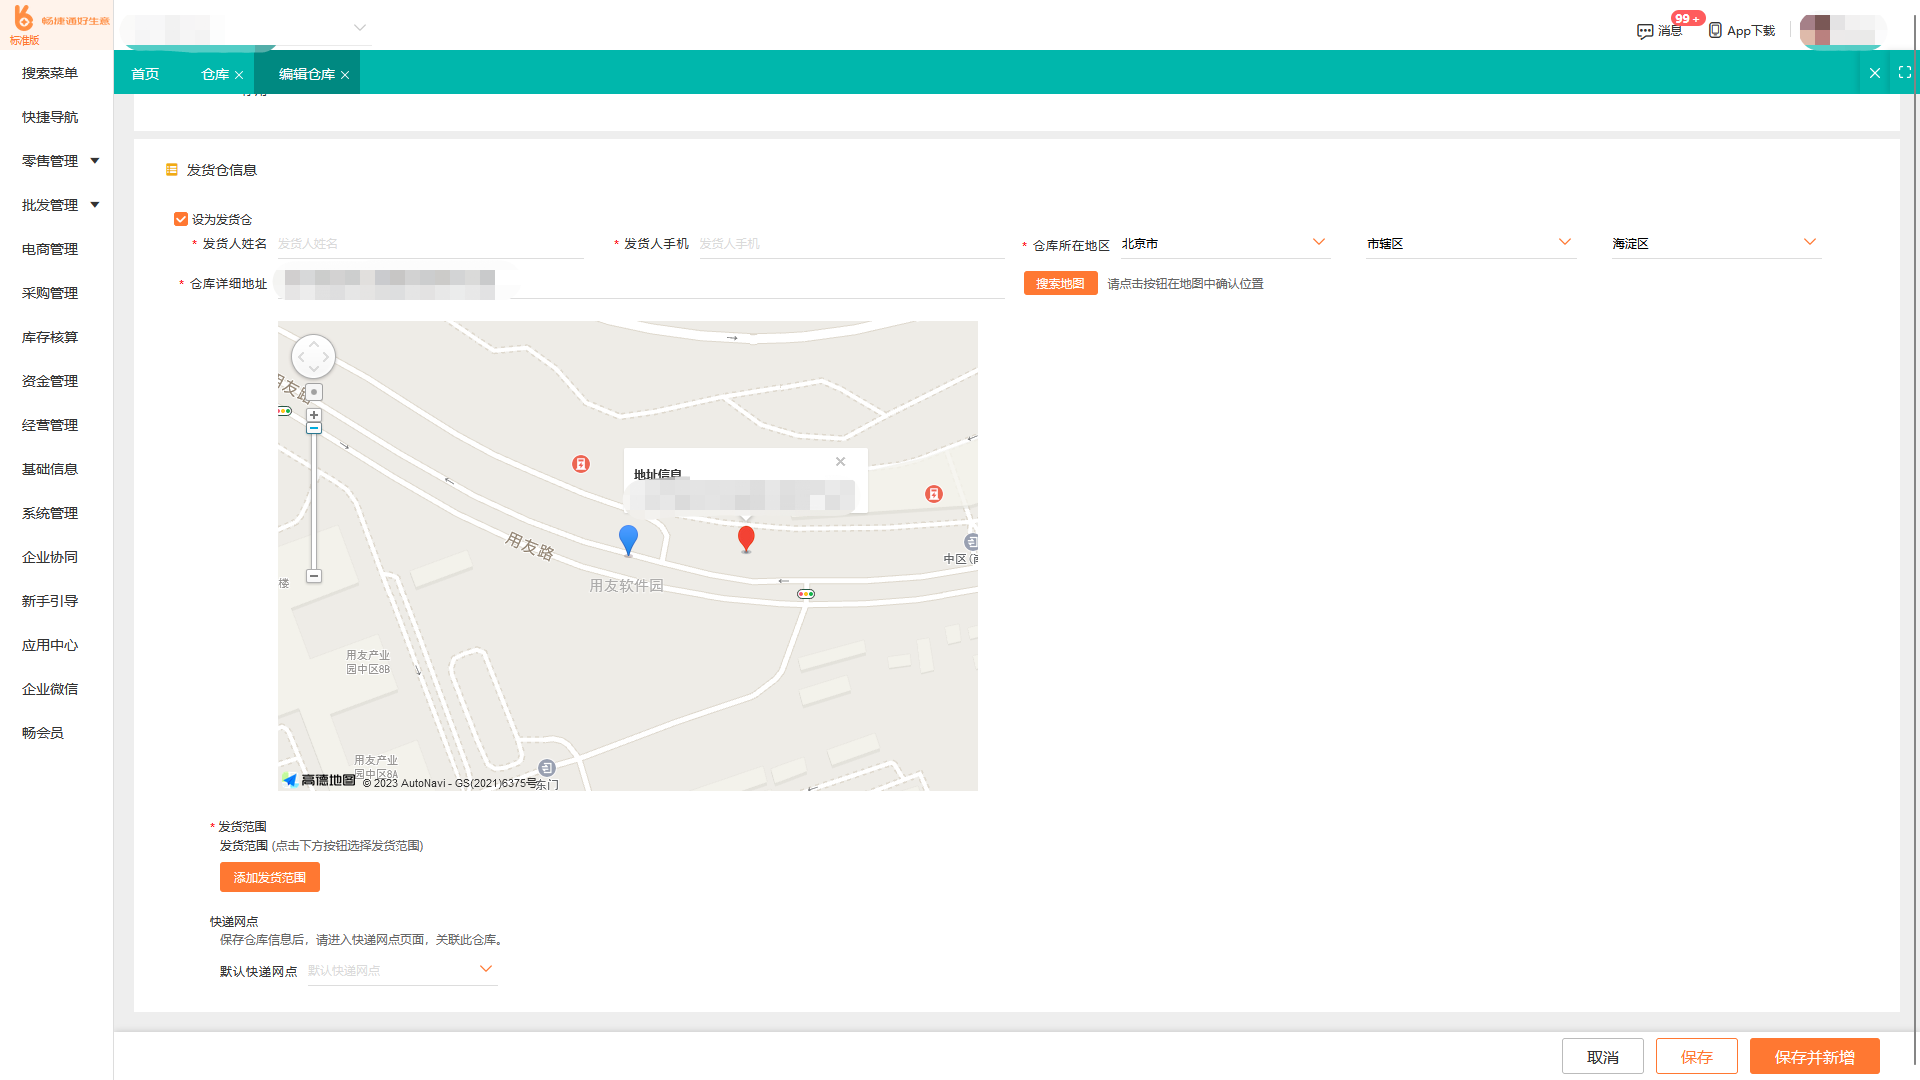Click the 仓库详细地址 input field
1920x1080 pixels.
point(640,282)
